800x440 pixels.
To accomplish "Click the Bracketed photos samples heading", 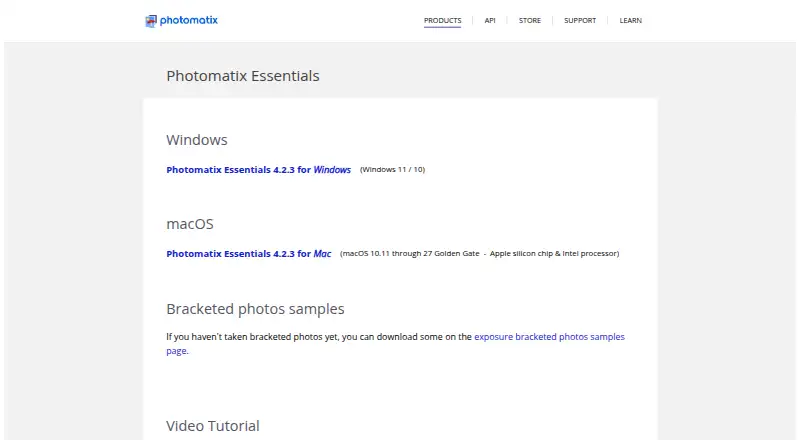I will pos(255,309).
